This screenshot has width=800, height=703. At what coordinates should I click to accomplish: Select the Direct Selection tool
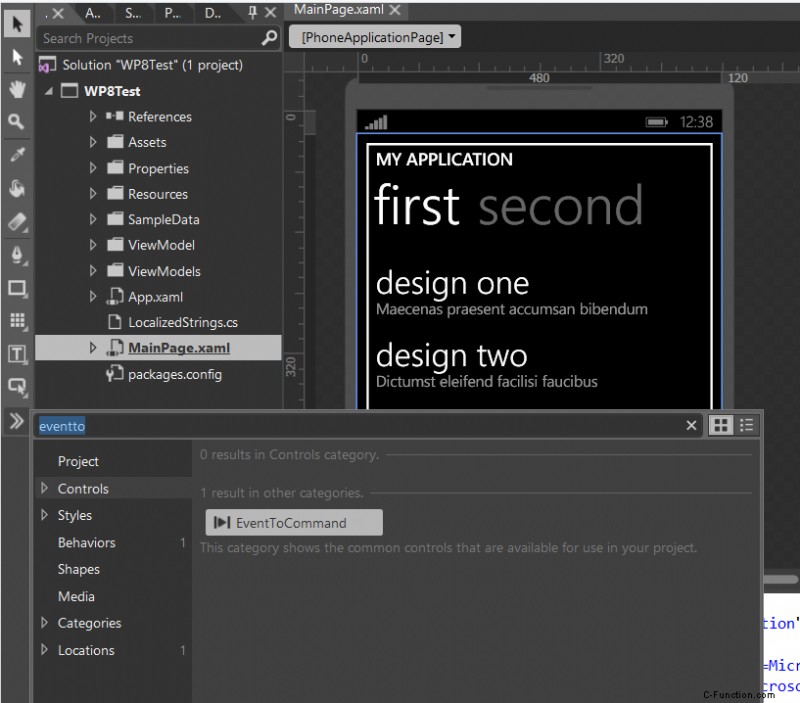(x=16, y=56)
